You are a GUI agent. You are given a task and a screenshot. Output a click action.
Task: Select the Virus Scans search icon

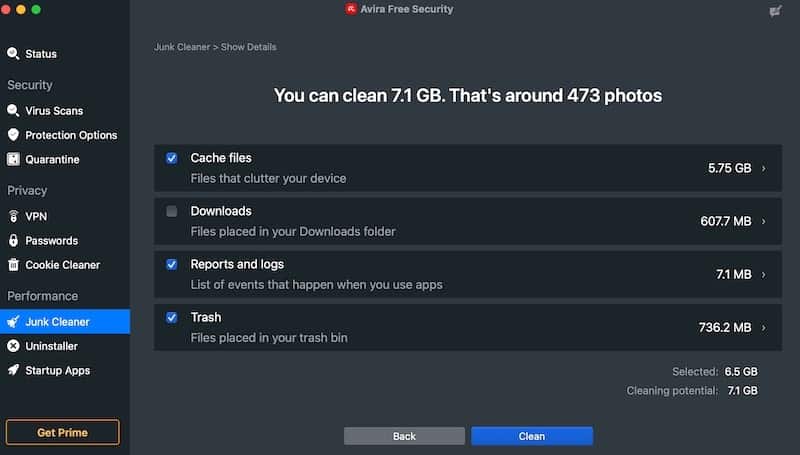(13, 110)
